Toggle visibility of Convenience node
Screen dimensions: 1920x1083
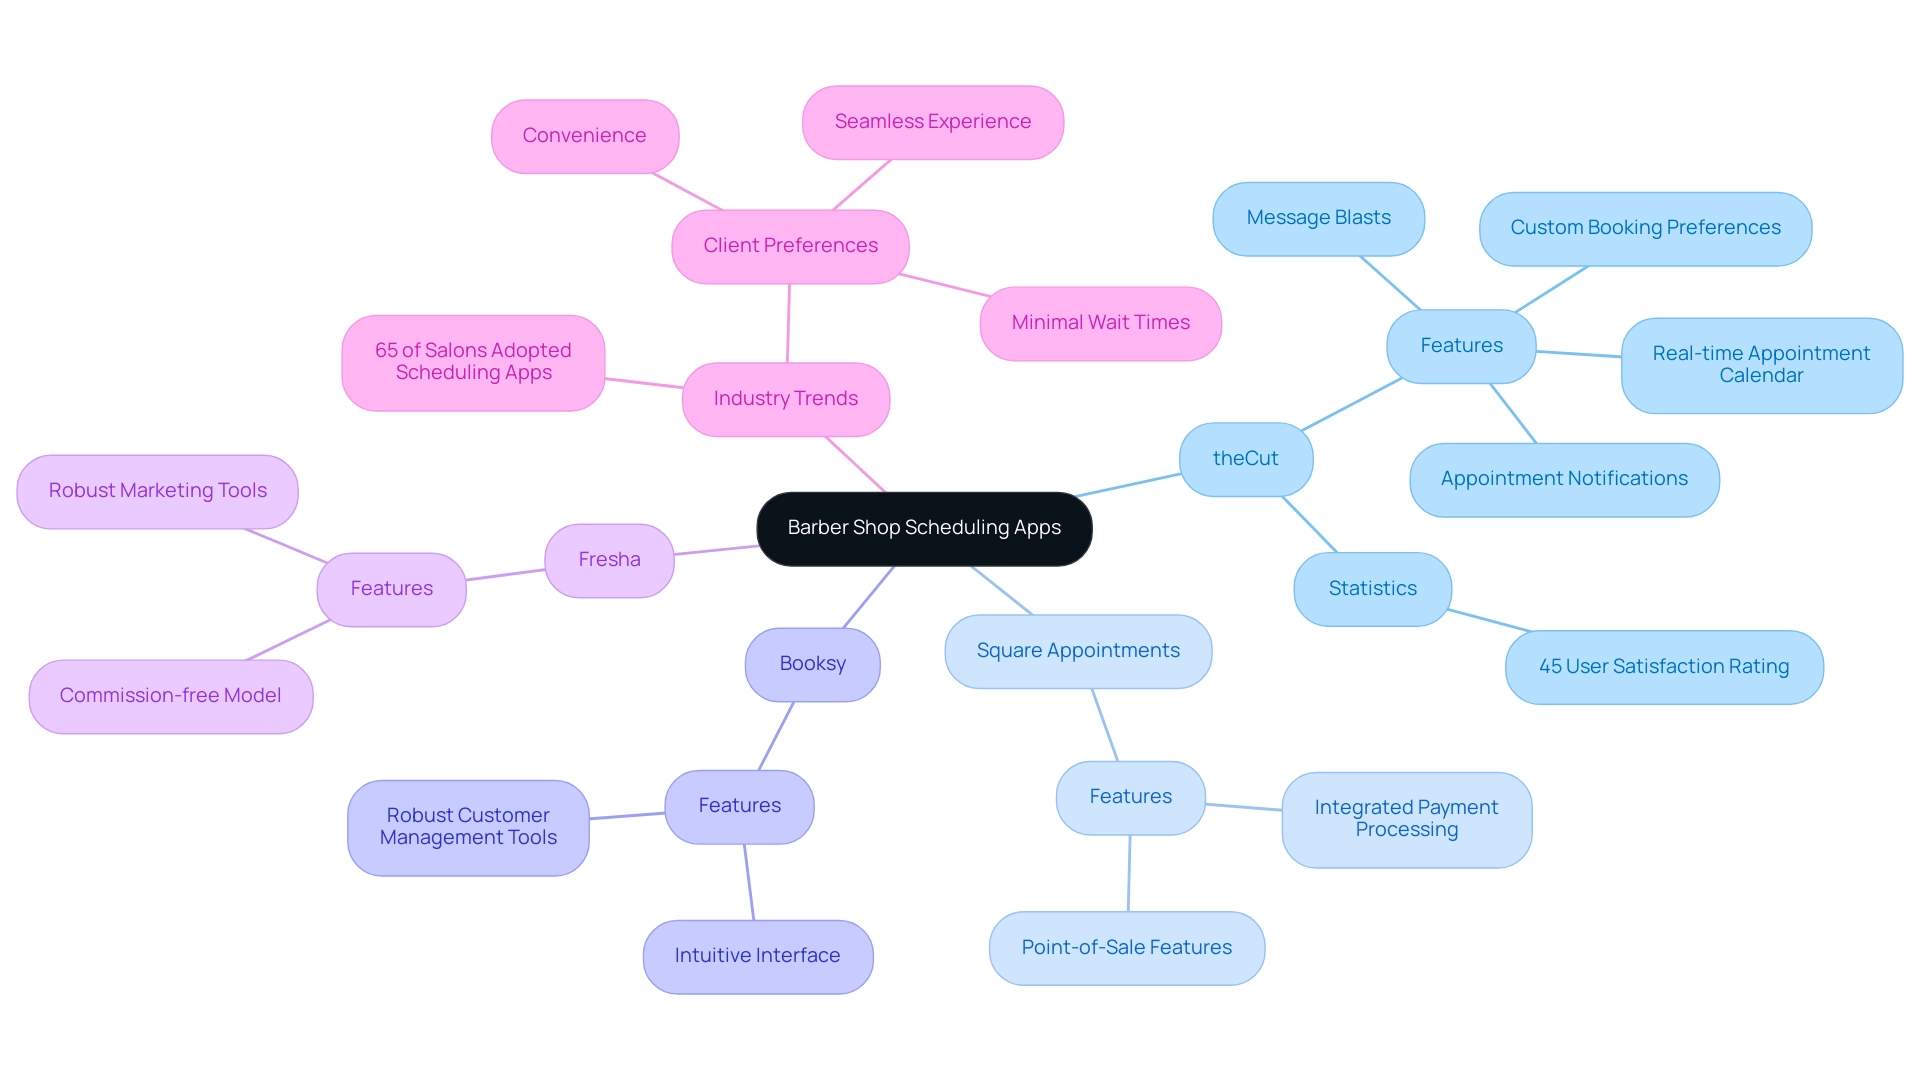pyautogui.click(x=584, y=133)
